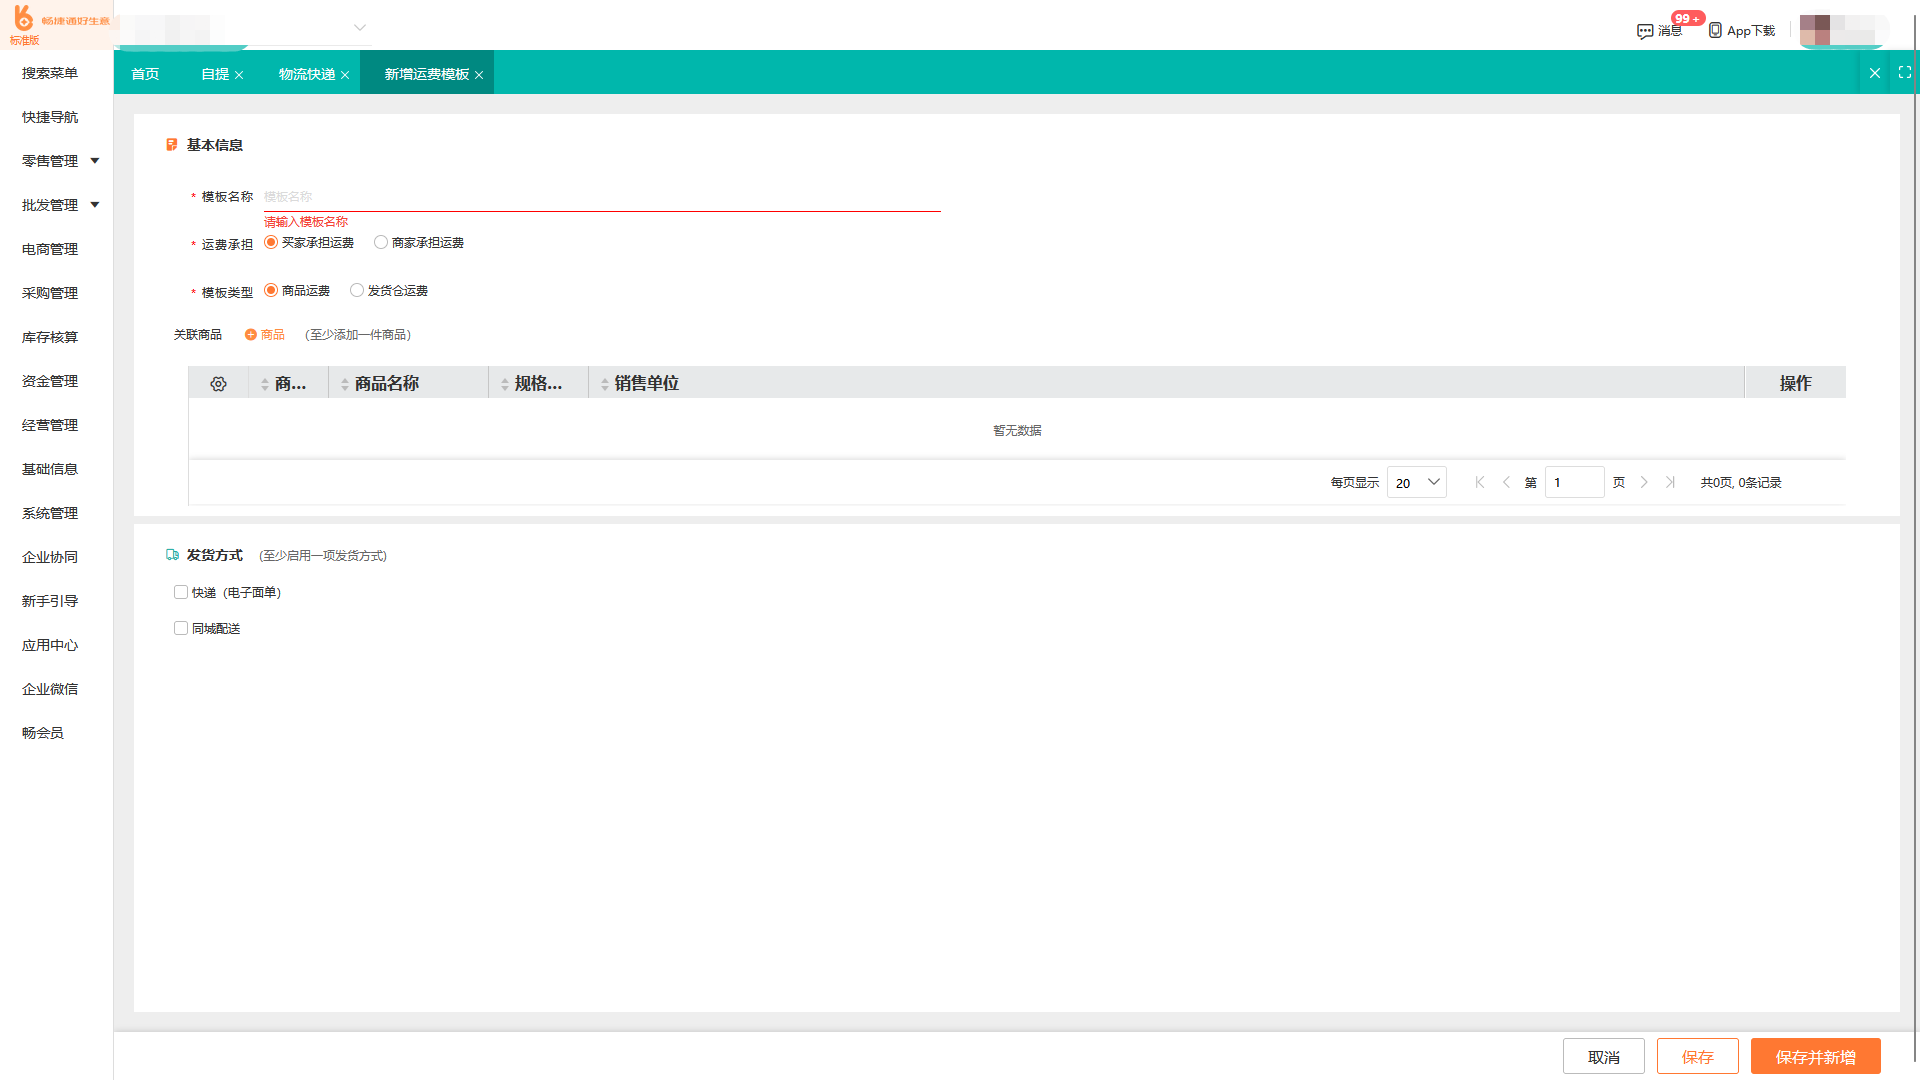
Task: Click the 发货方式 section icon
Action: (173, 554)
